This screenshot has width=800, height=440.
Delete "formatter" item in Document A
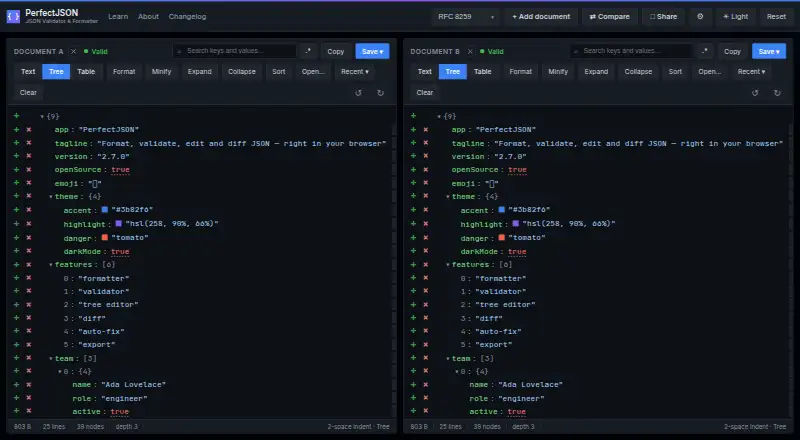pyautogui.click(x=29, y=278)
